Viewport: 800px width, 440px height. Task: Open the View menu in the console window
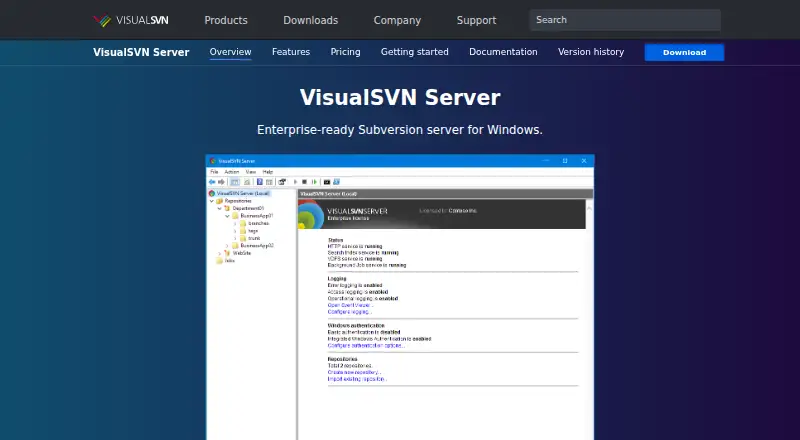tap(251, 172)
